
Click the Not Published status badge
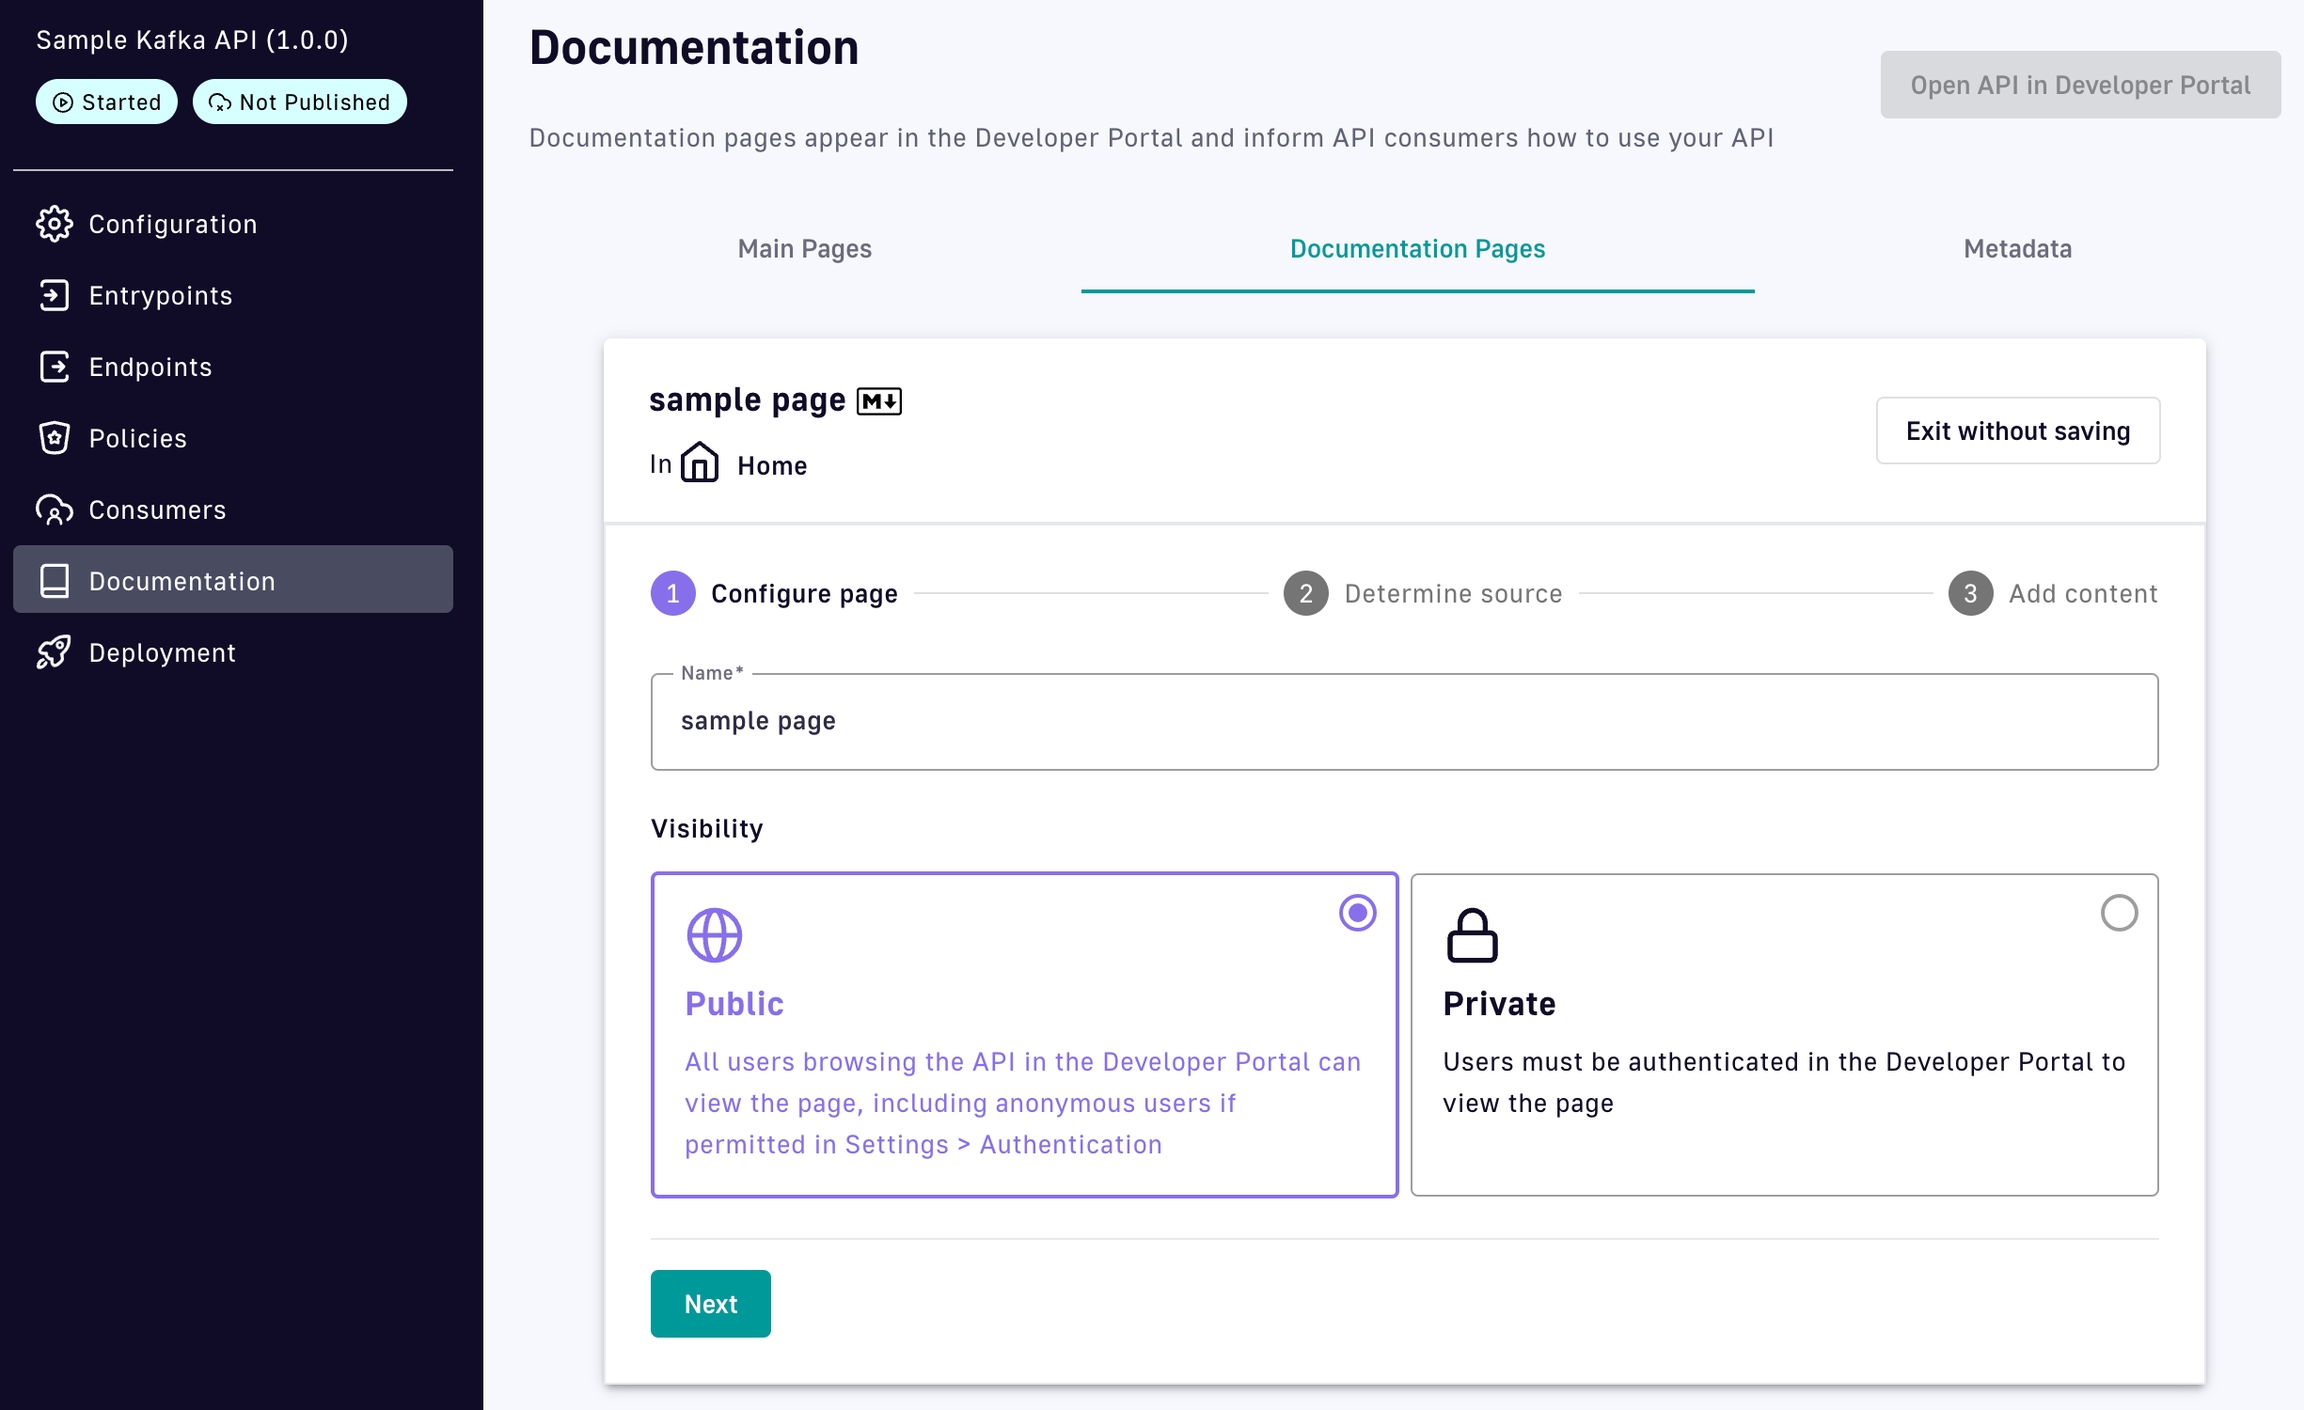(299, 102)
